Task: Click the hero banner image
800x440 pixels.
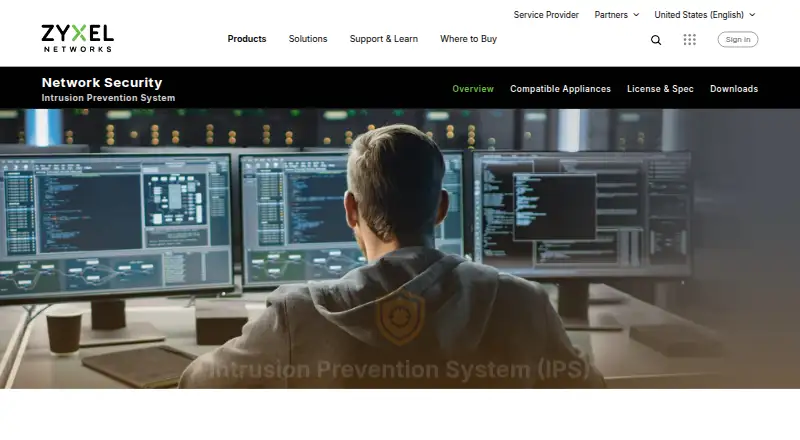Action: point(400,249)
